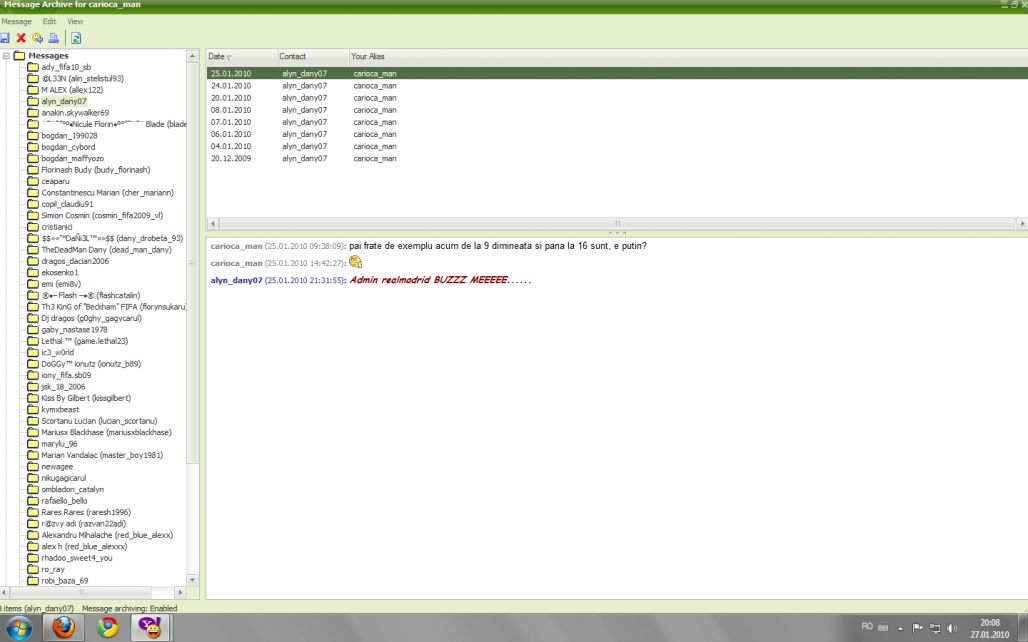Viewport: 1028px width, 642px height.
Task: Open the Edit menu
Action: pyautogui.click(x=49, y=21)
